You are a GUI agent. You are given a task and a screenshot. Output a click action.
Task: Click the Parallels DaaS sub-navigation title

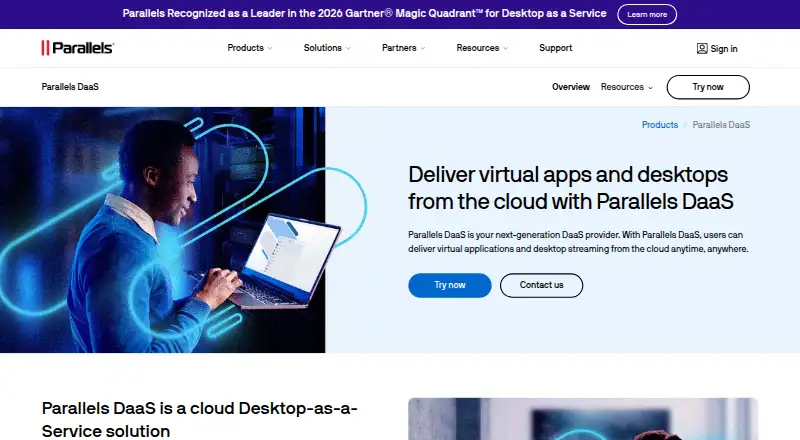coord(70,87)
